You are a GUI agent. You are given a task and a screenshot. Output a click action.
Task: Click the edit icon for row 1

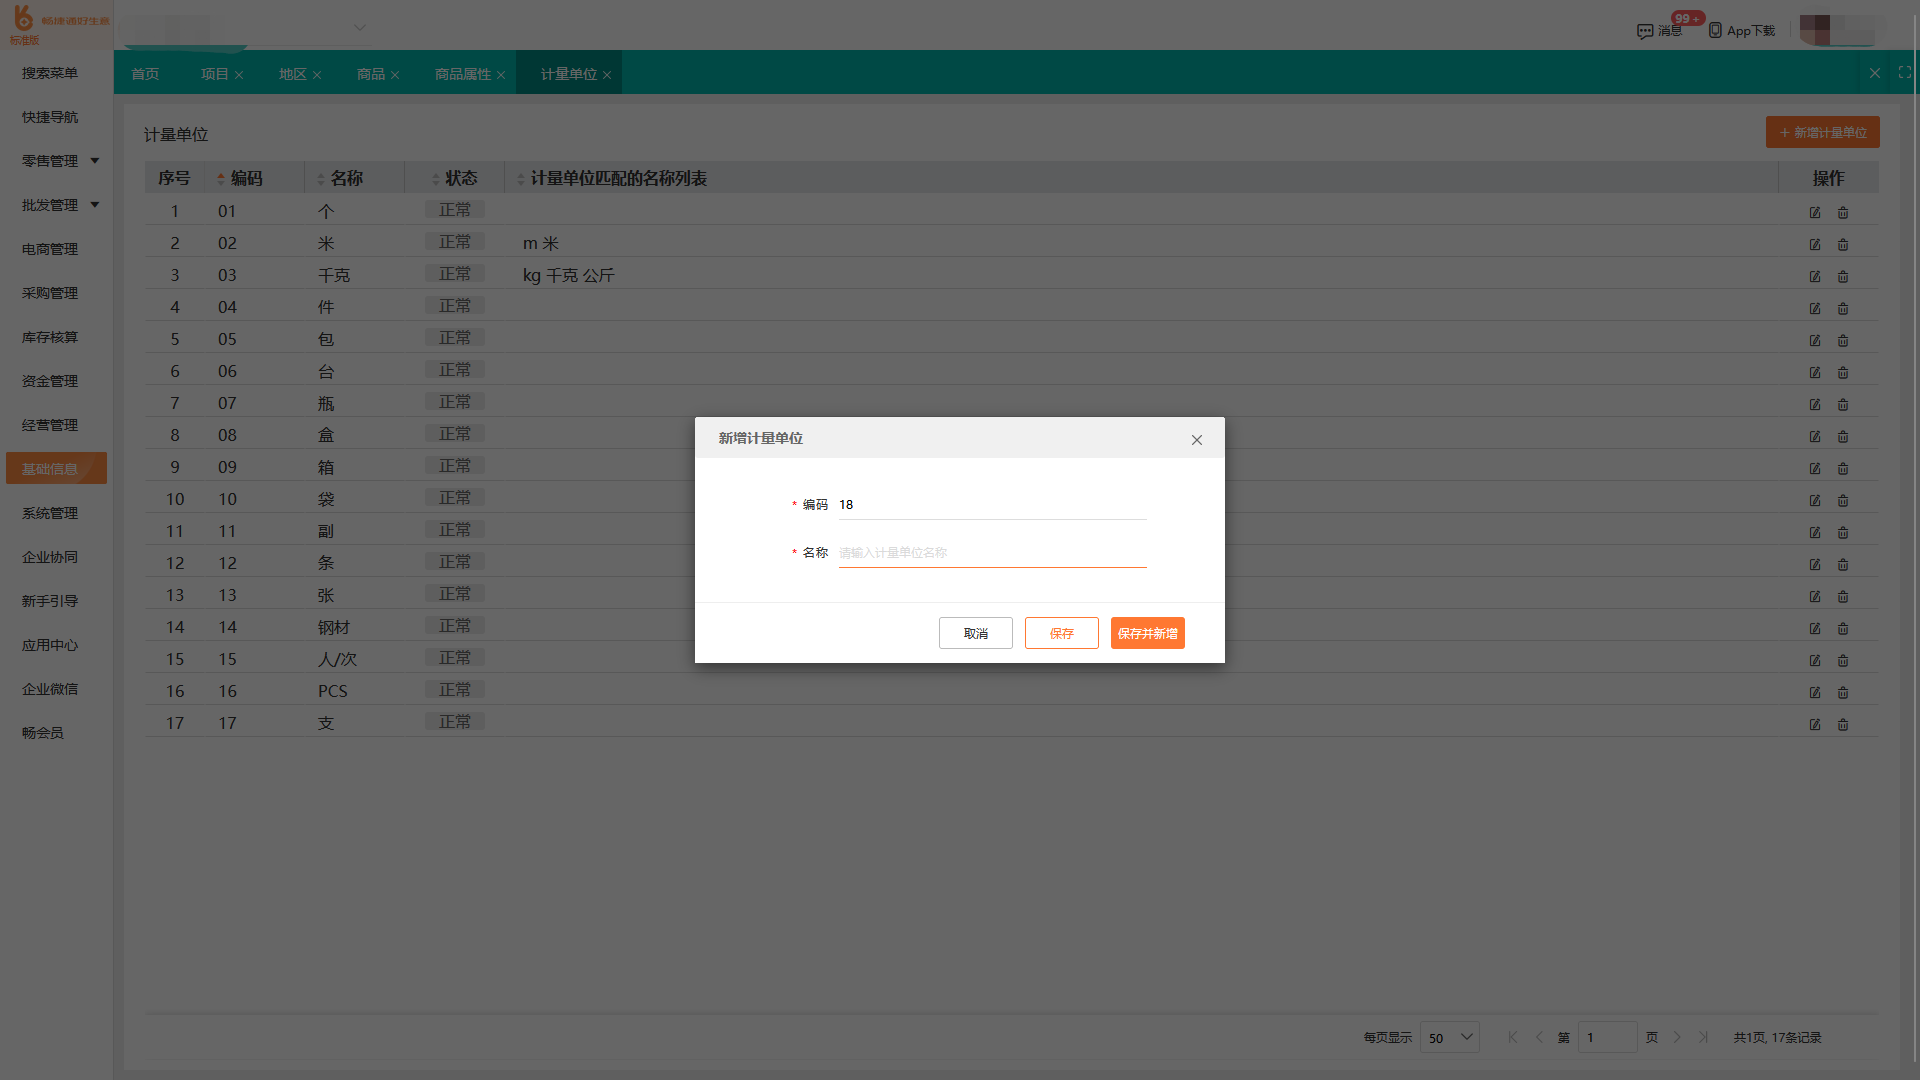click(x=1815, y=211)
